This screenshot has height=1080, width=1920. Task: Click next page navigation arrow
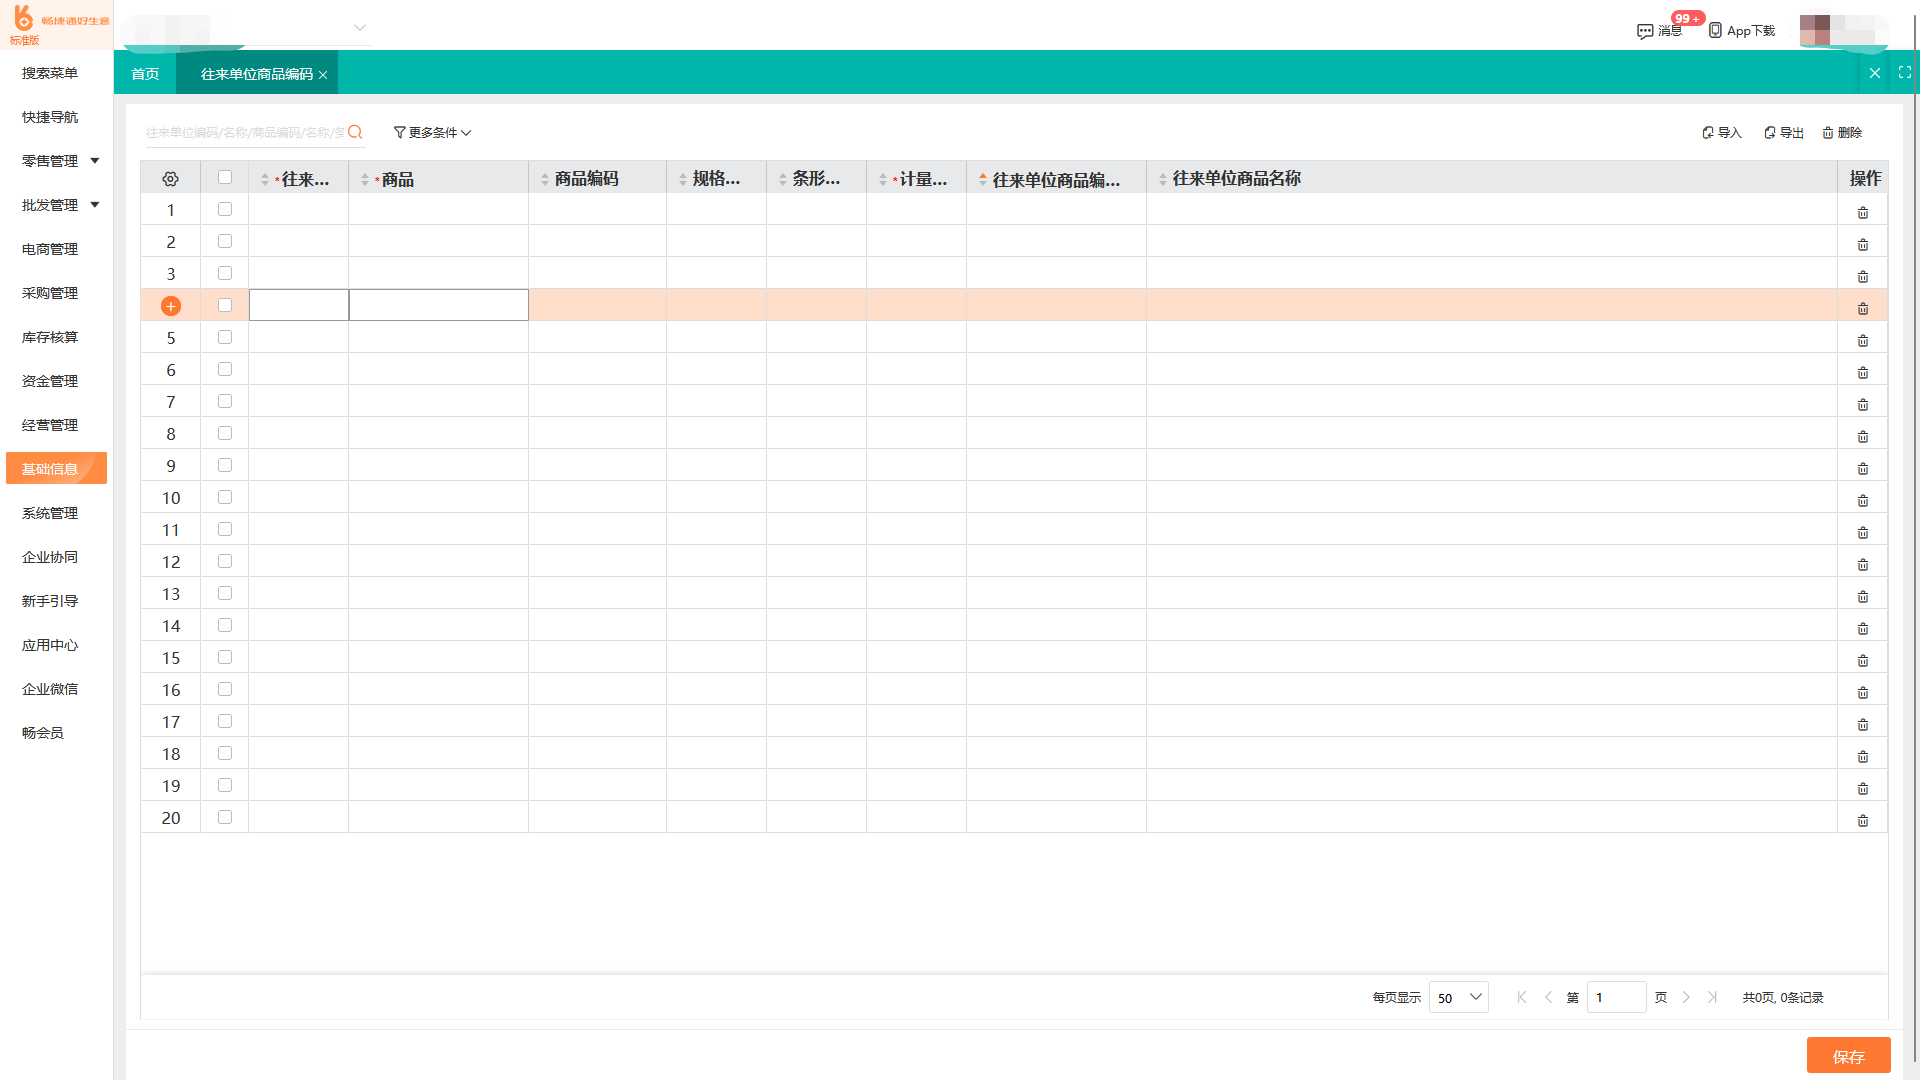[1687, 998]
